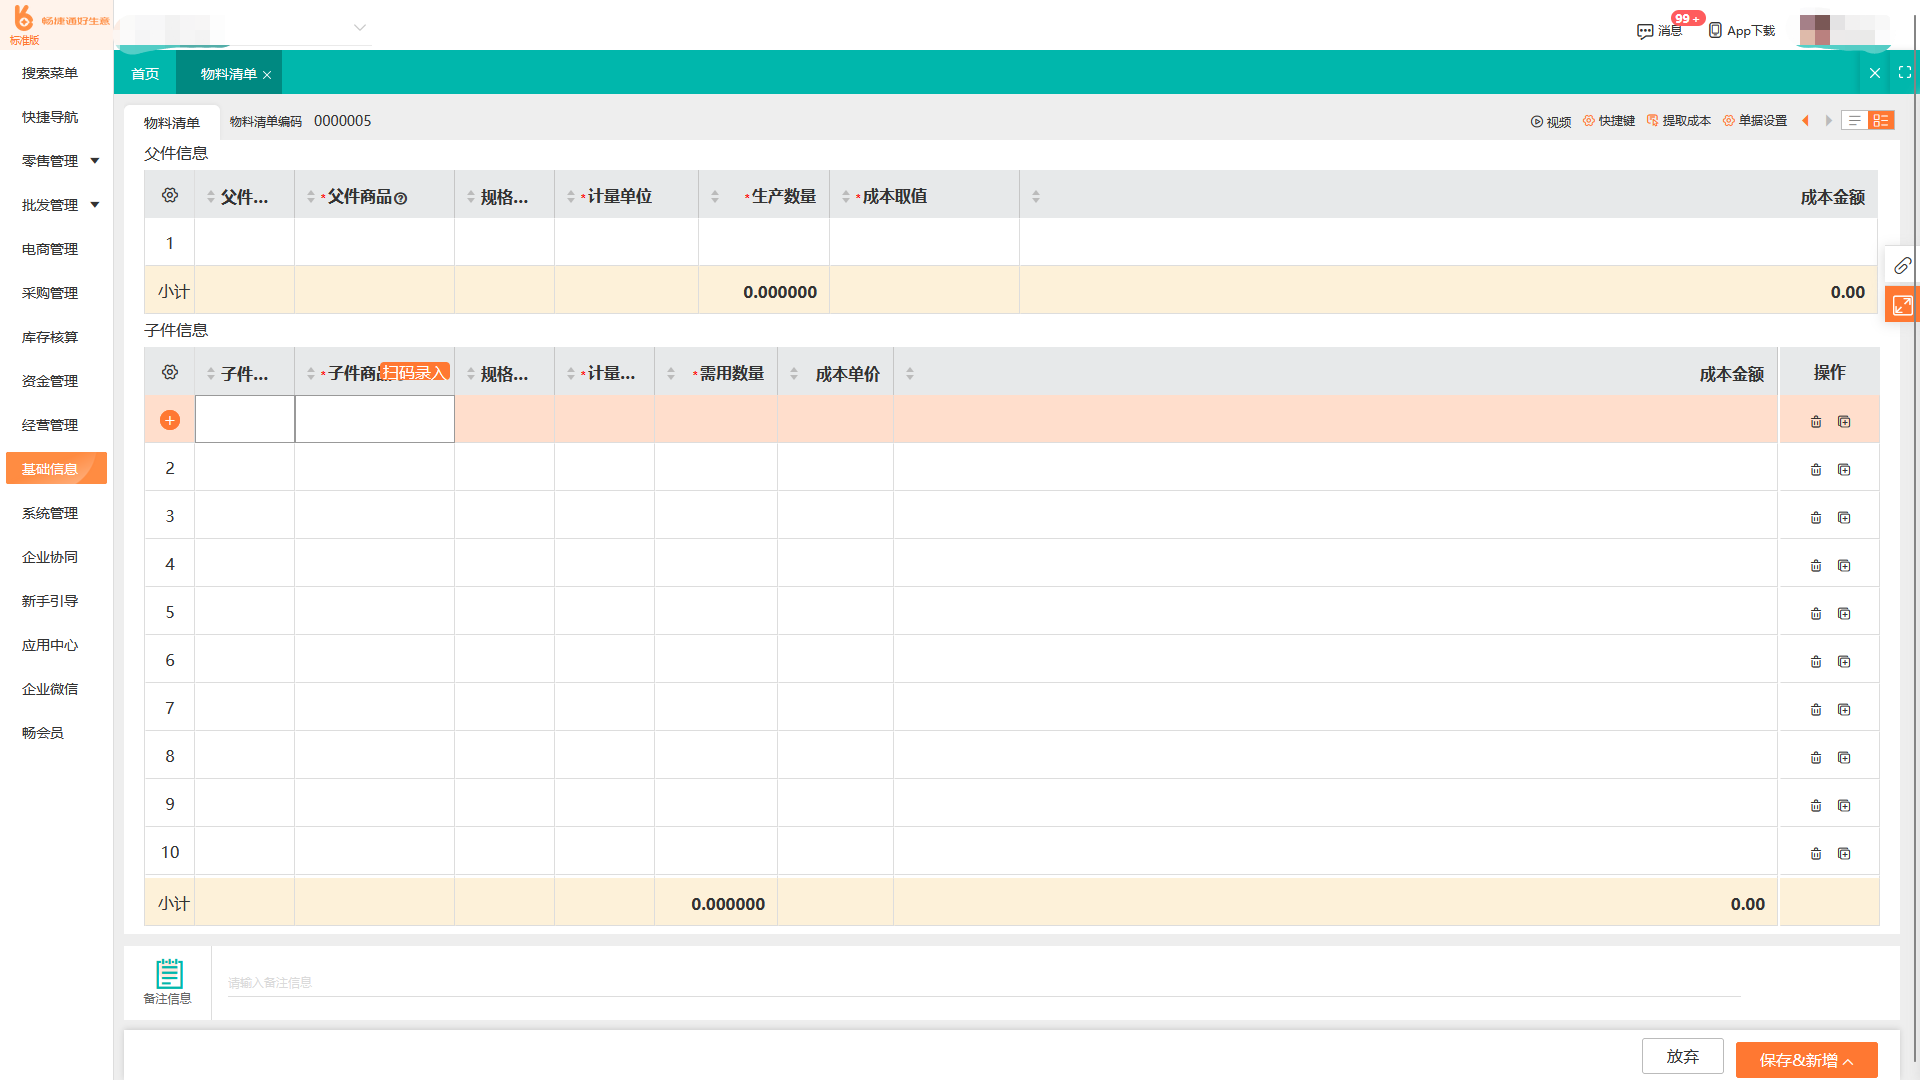
Task: Click 基础信息 menu item in sidebar
Action: (x=54, y=469)
